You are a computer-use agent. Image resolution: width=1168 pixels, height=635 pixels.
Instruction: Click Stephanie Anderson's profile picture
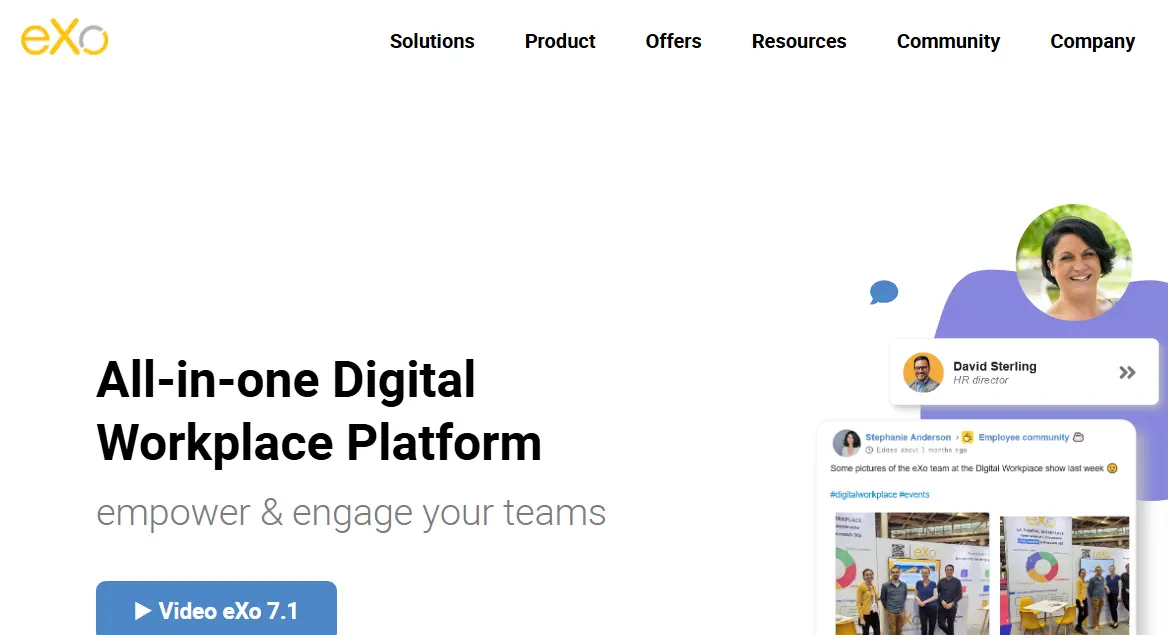tap(847, 443)
